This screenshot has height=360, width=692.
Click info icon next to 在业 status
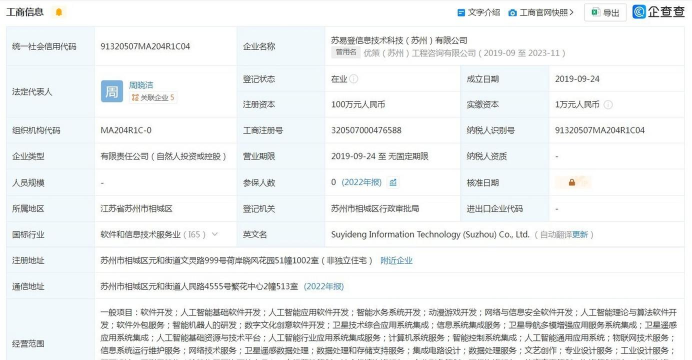click(354, 79)
